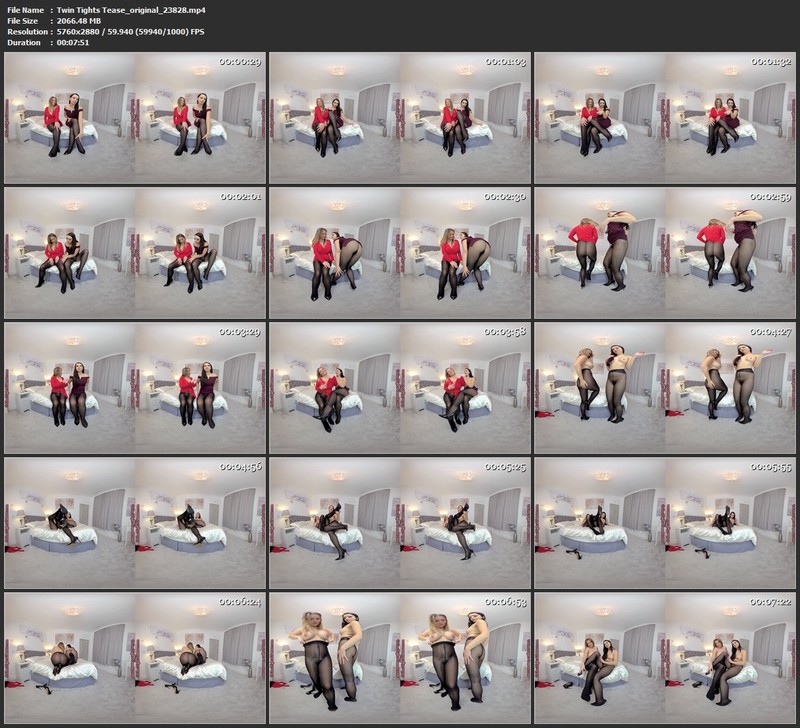
Task: Select the frame marked 00:01:32
Action: pyautogui.click(x=664, y=118)
